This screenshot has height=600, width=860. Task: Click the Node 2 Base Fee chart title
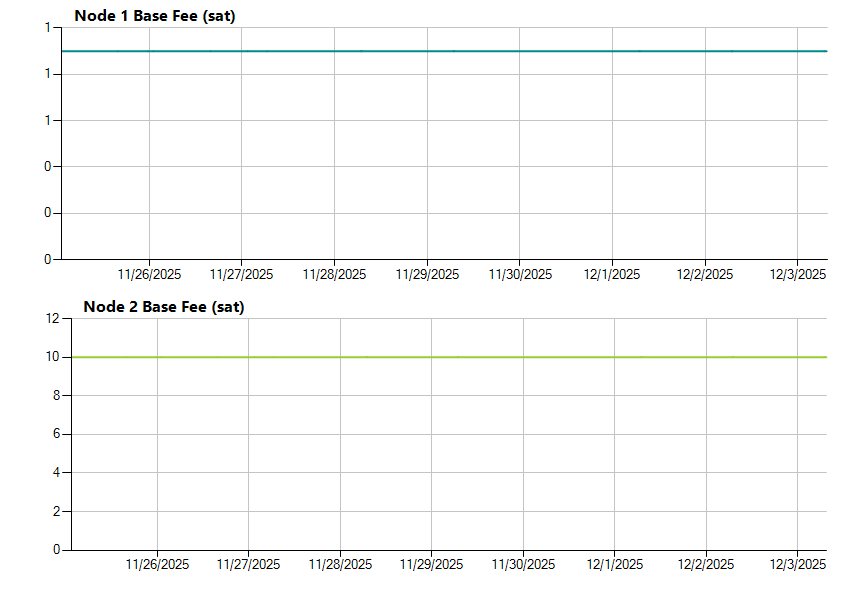[x=163, y=307]
